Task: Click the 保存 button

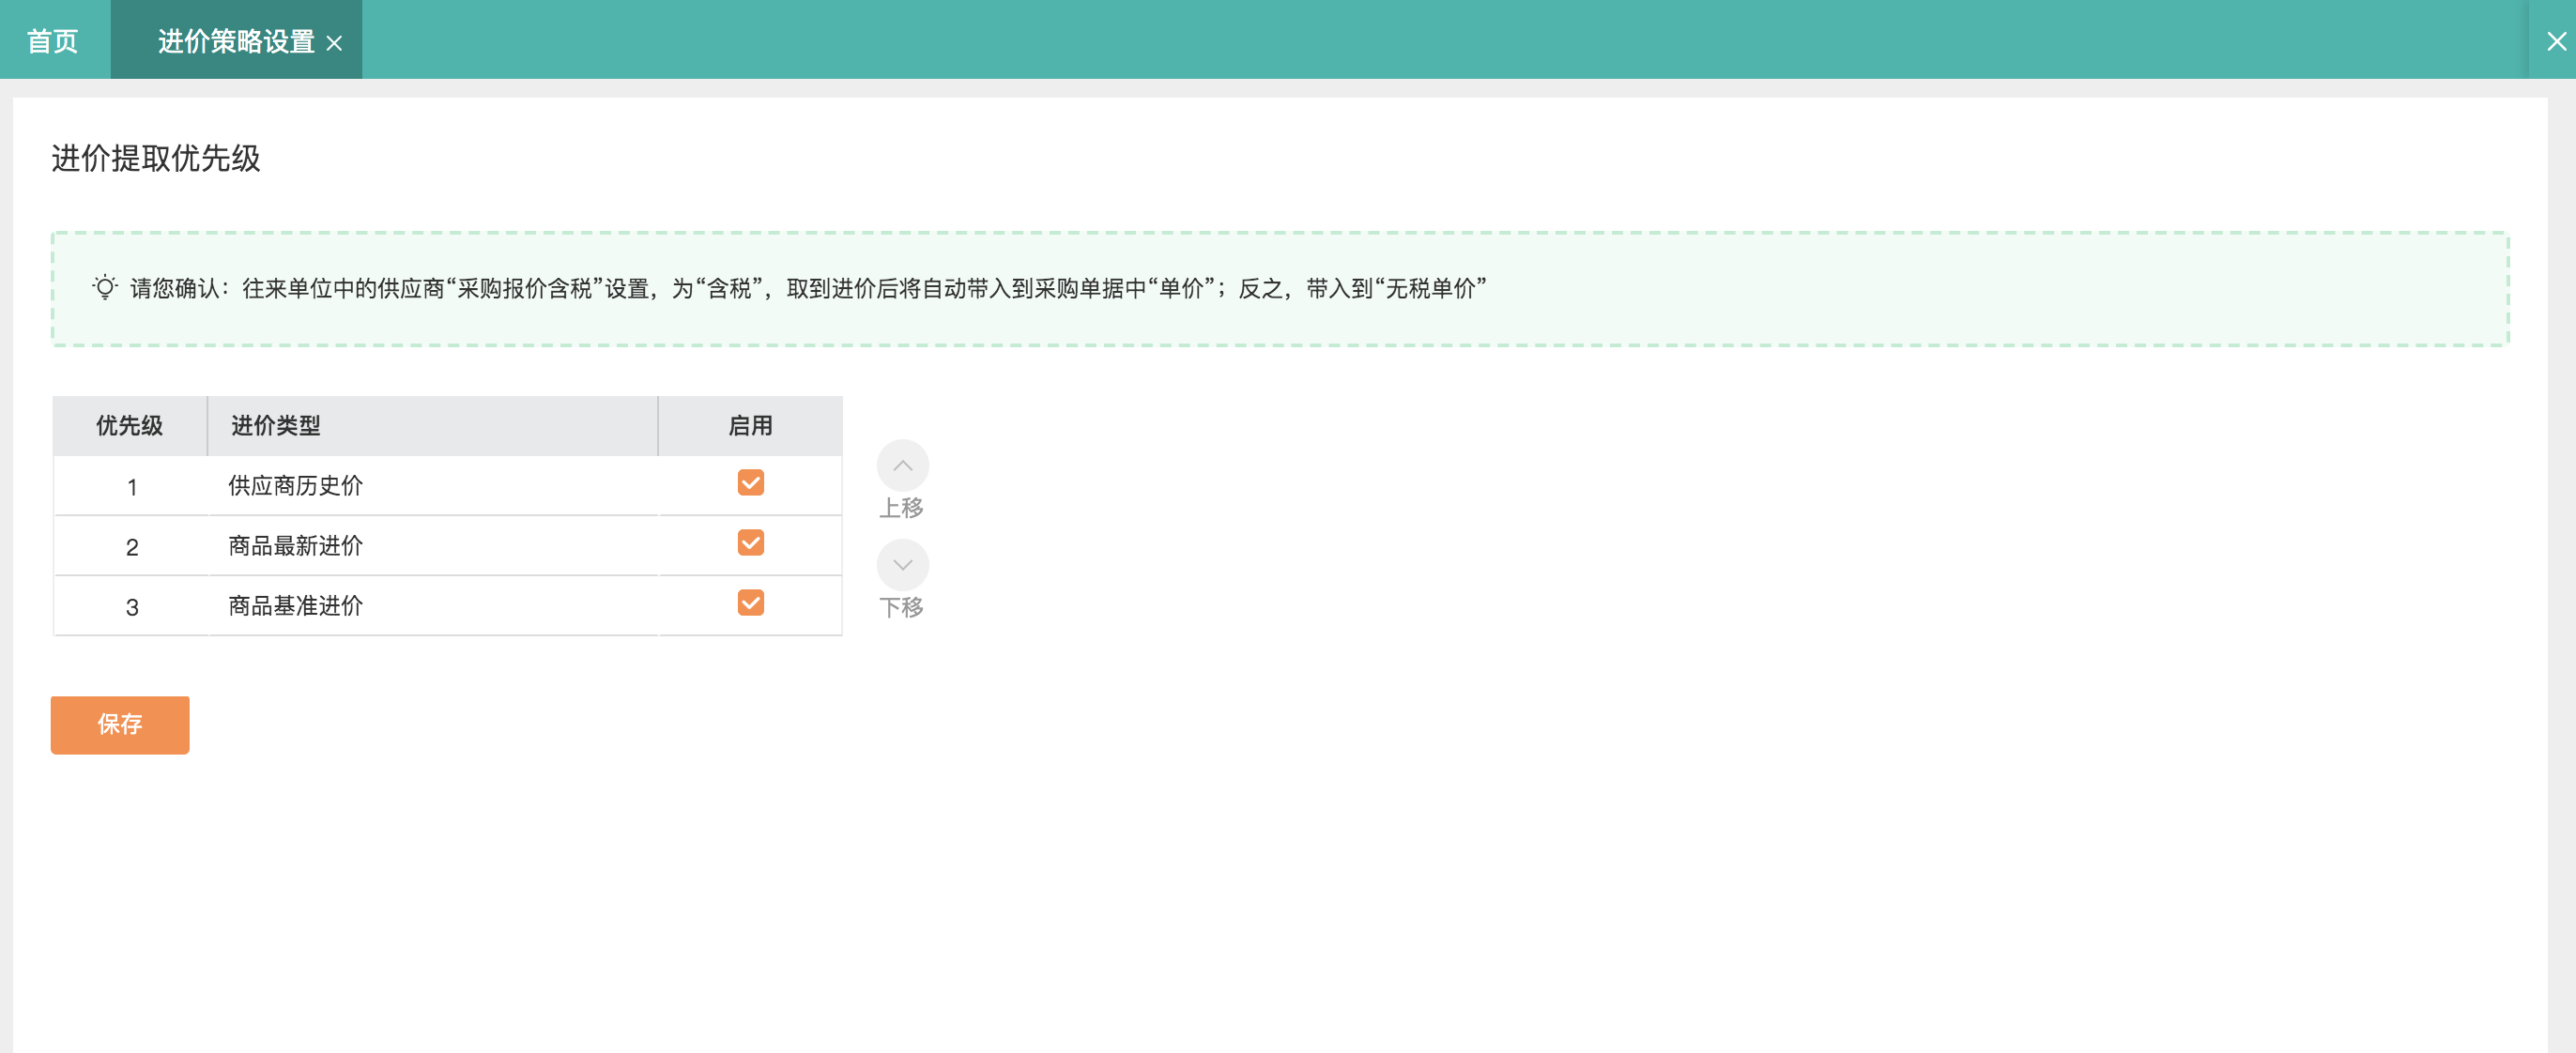Action: pyautogui.click(x=120, y=723)
